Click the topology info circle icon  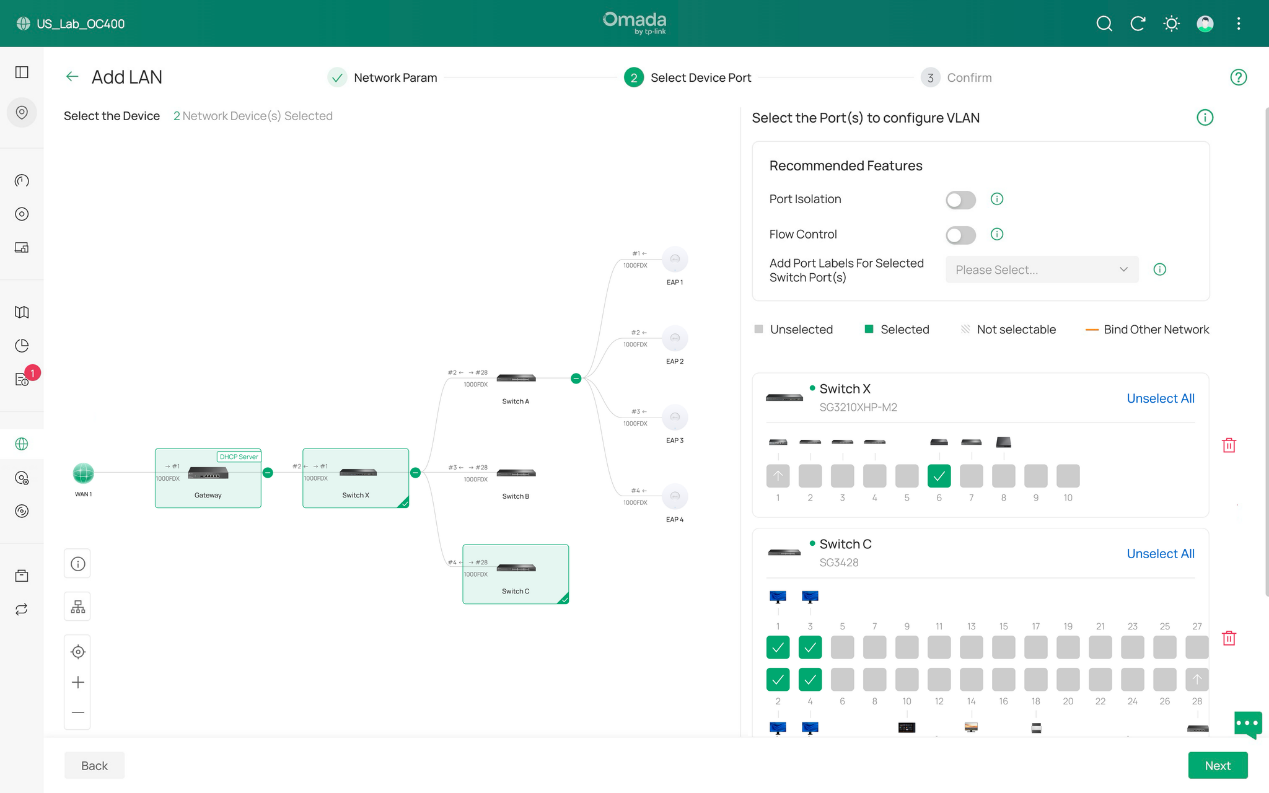click(x=78, y=564)
